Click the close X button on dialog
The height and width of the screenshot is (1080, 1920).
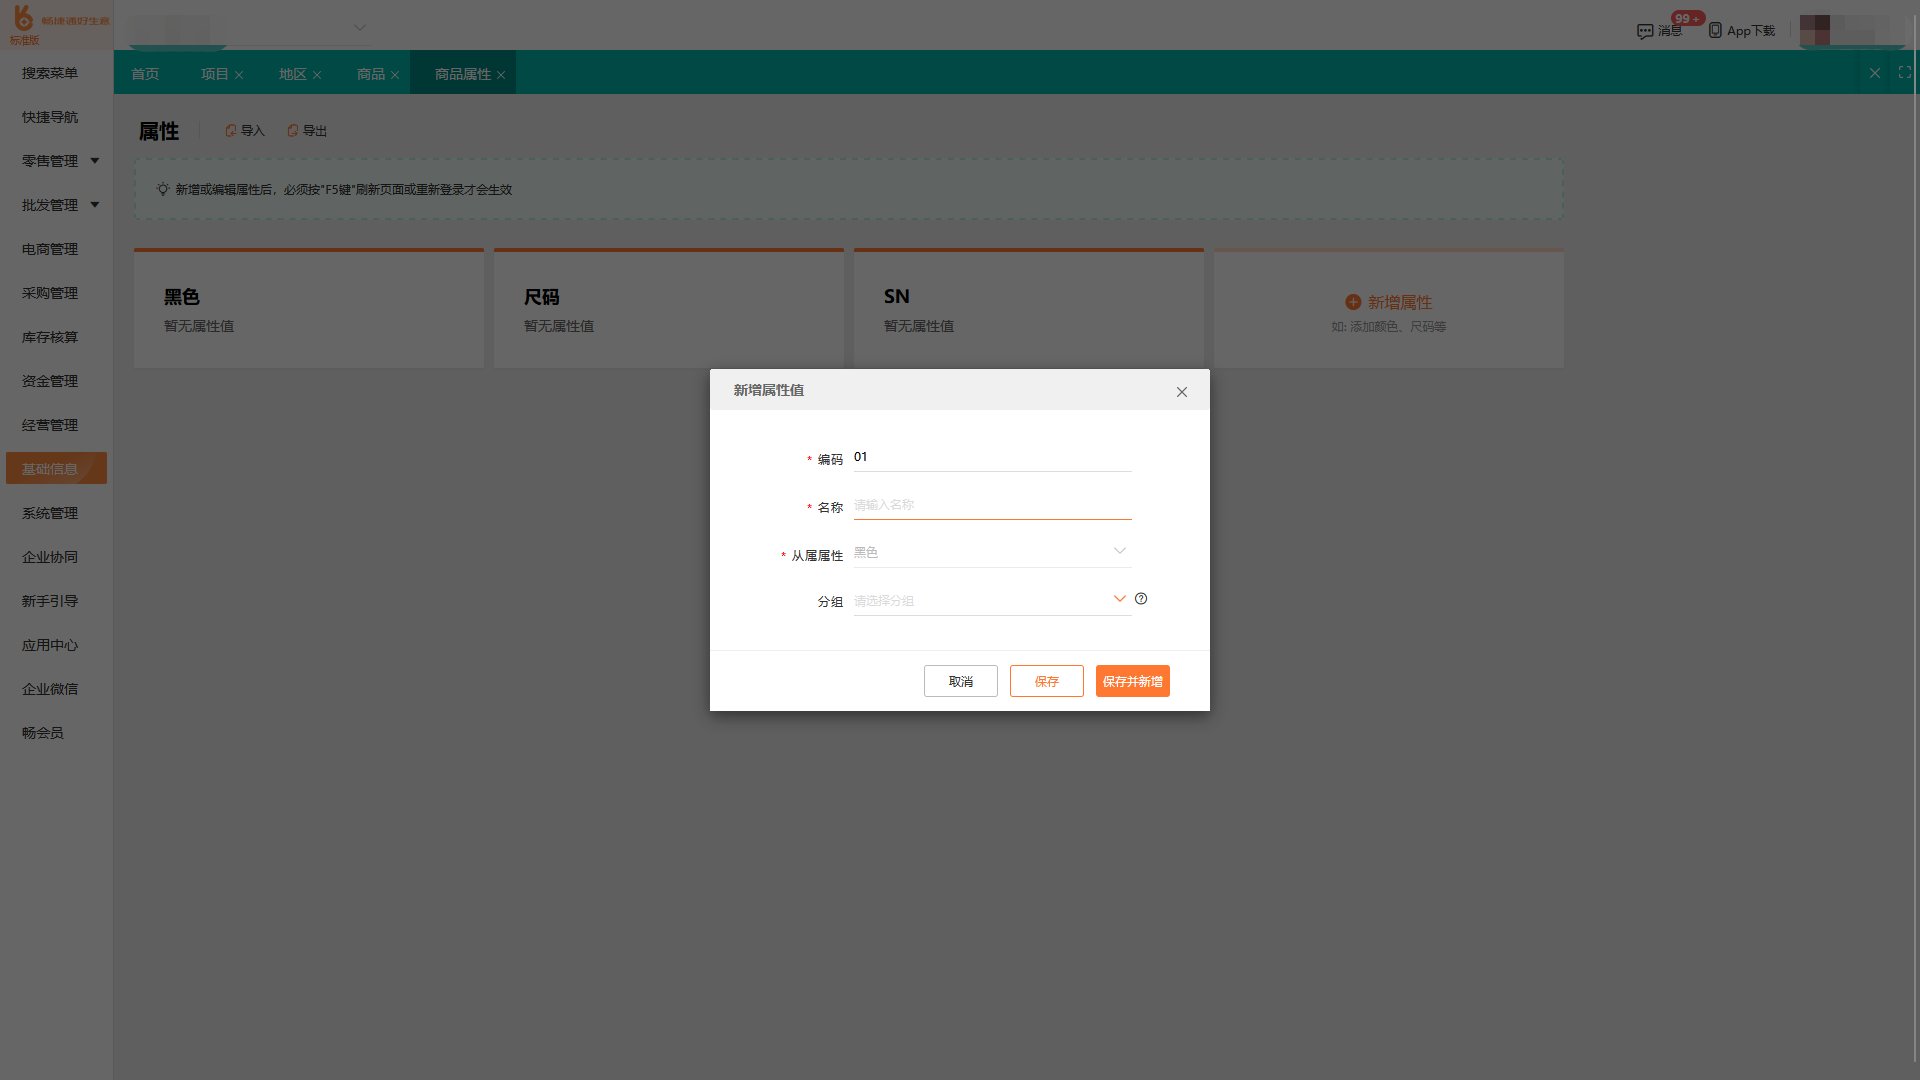(x=1182, y=392)
